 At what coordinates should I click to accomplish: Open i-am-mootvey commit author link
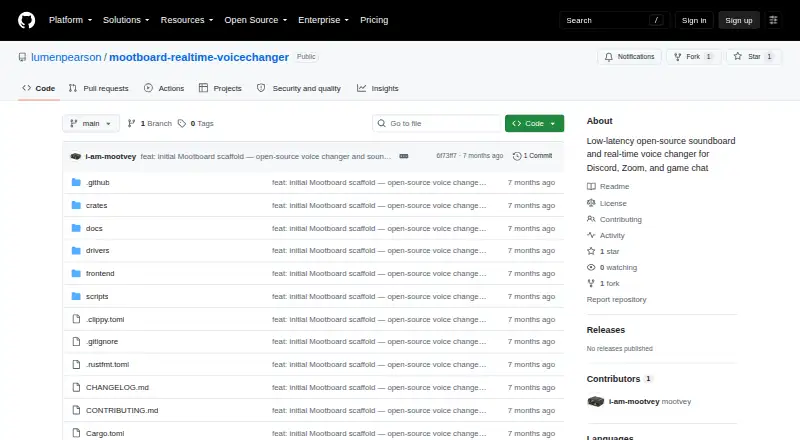coord(111,156)
